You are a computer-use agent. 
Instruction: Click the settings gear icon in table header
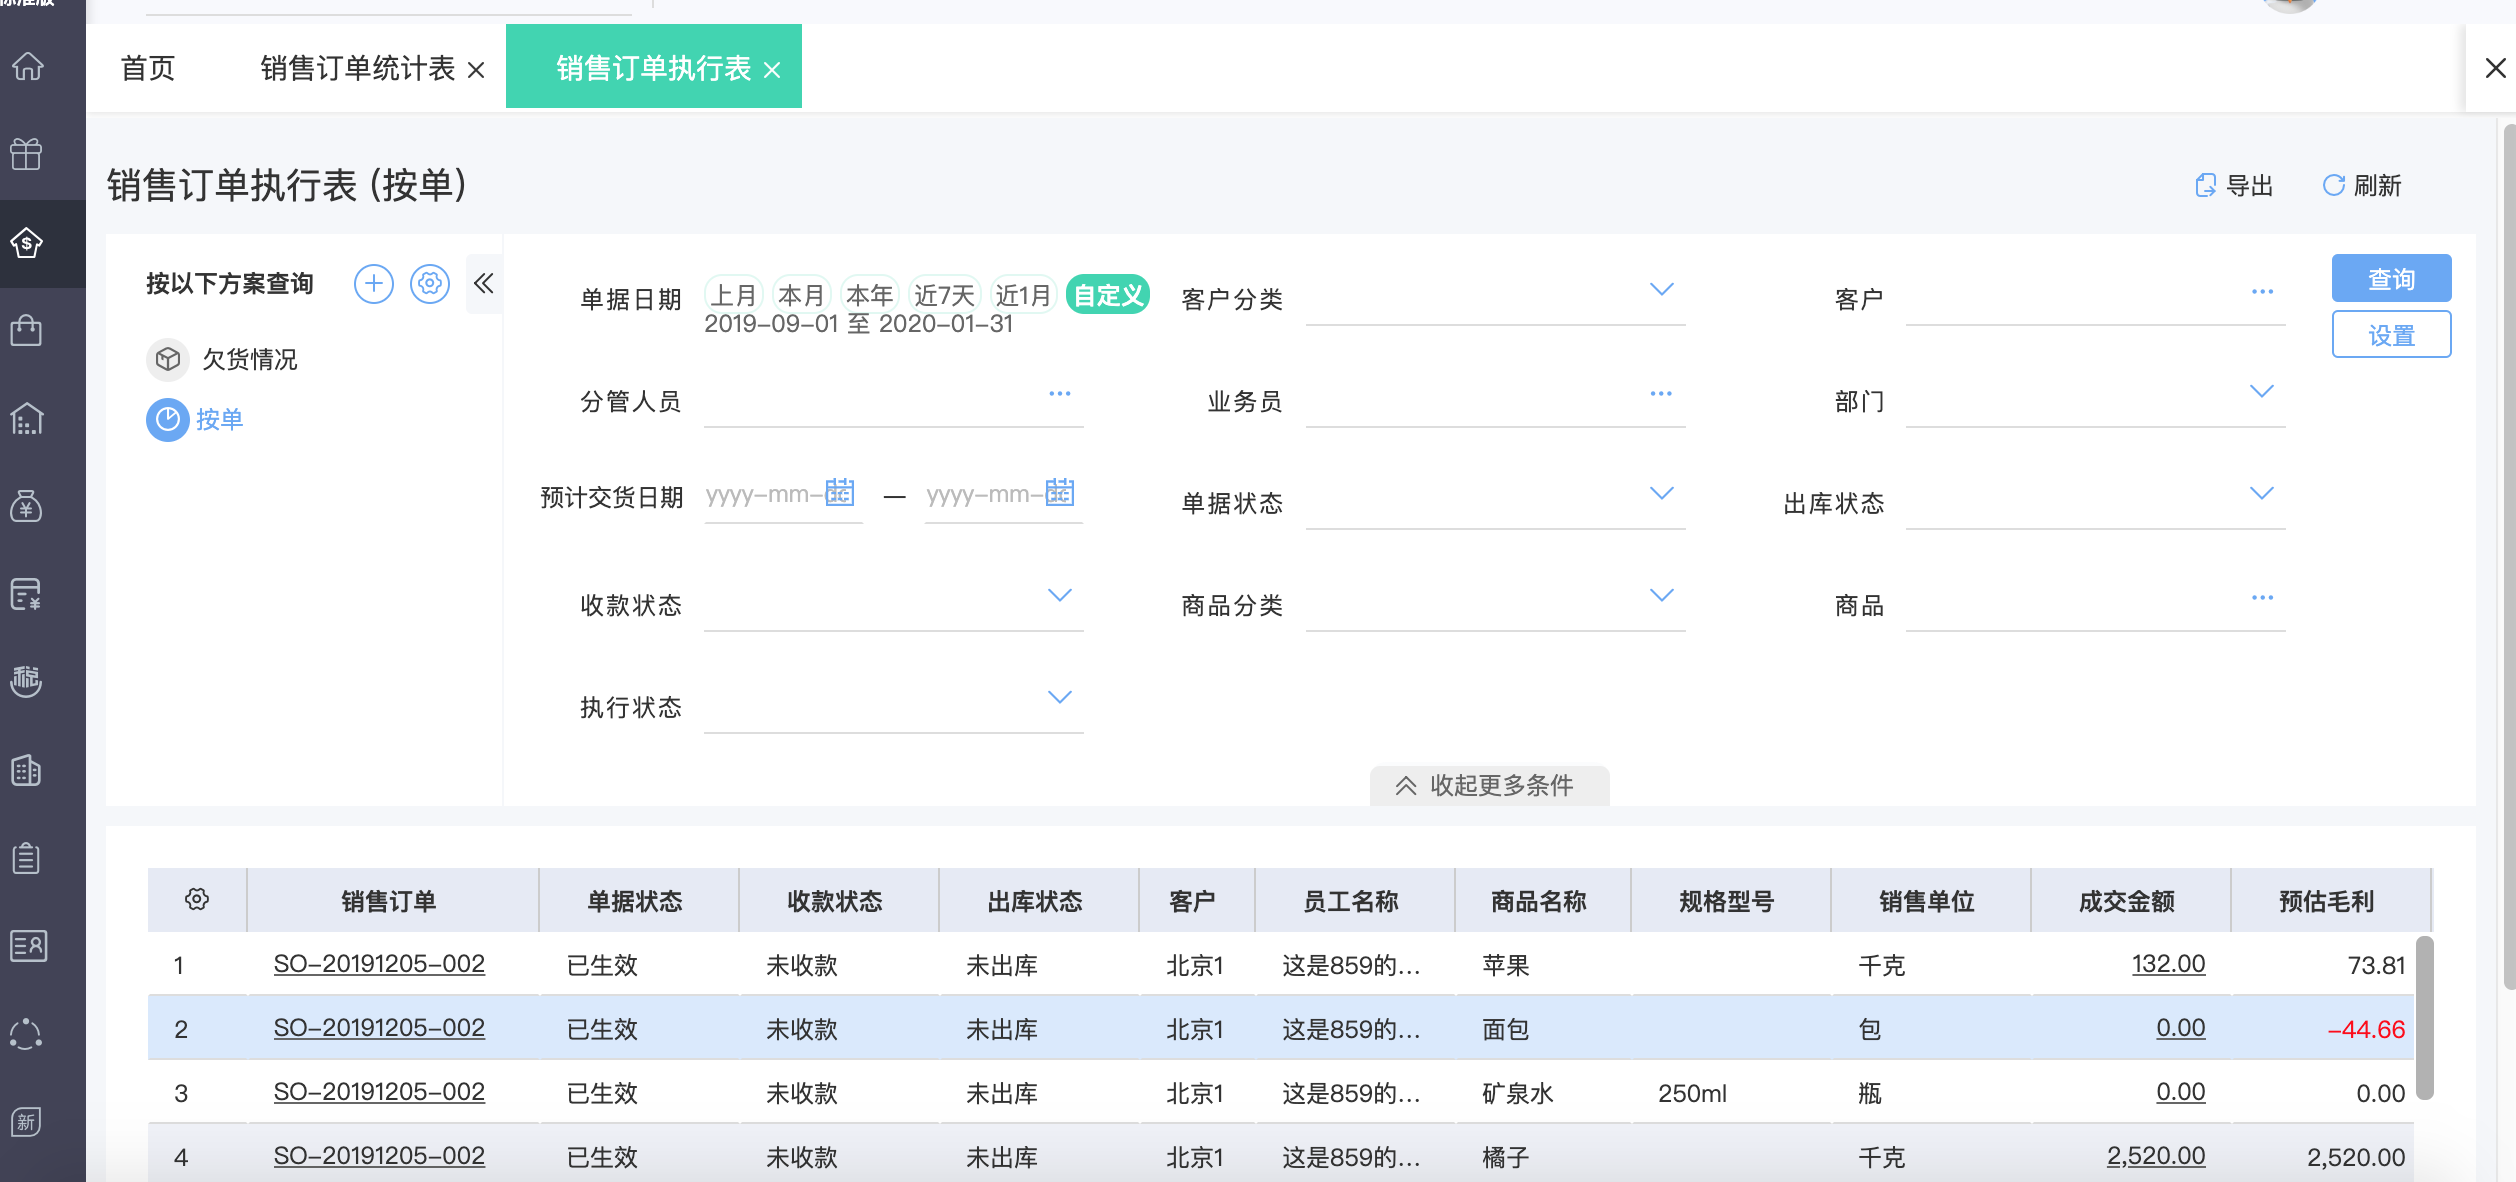[193, 900]
